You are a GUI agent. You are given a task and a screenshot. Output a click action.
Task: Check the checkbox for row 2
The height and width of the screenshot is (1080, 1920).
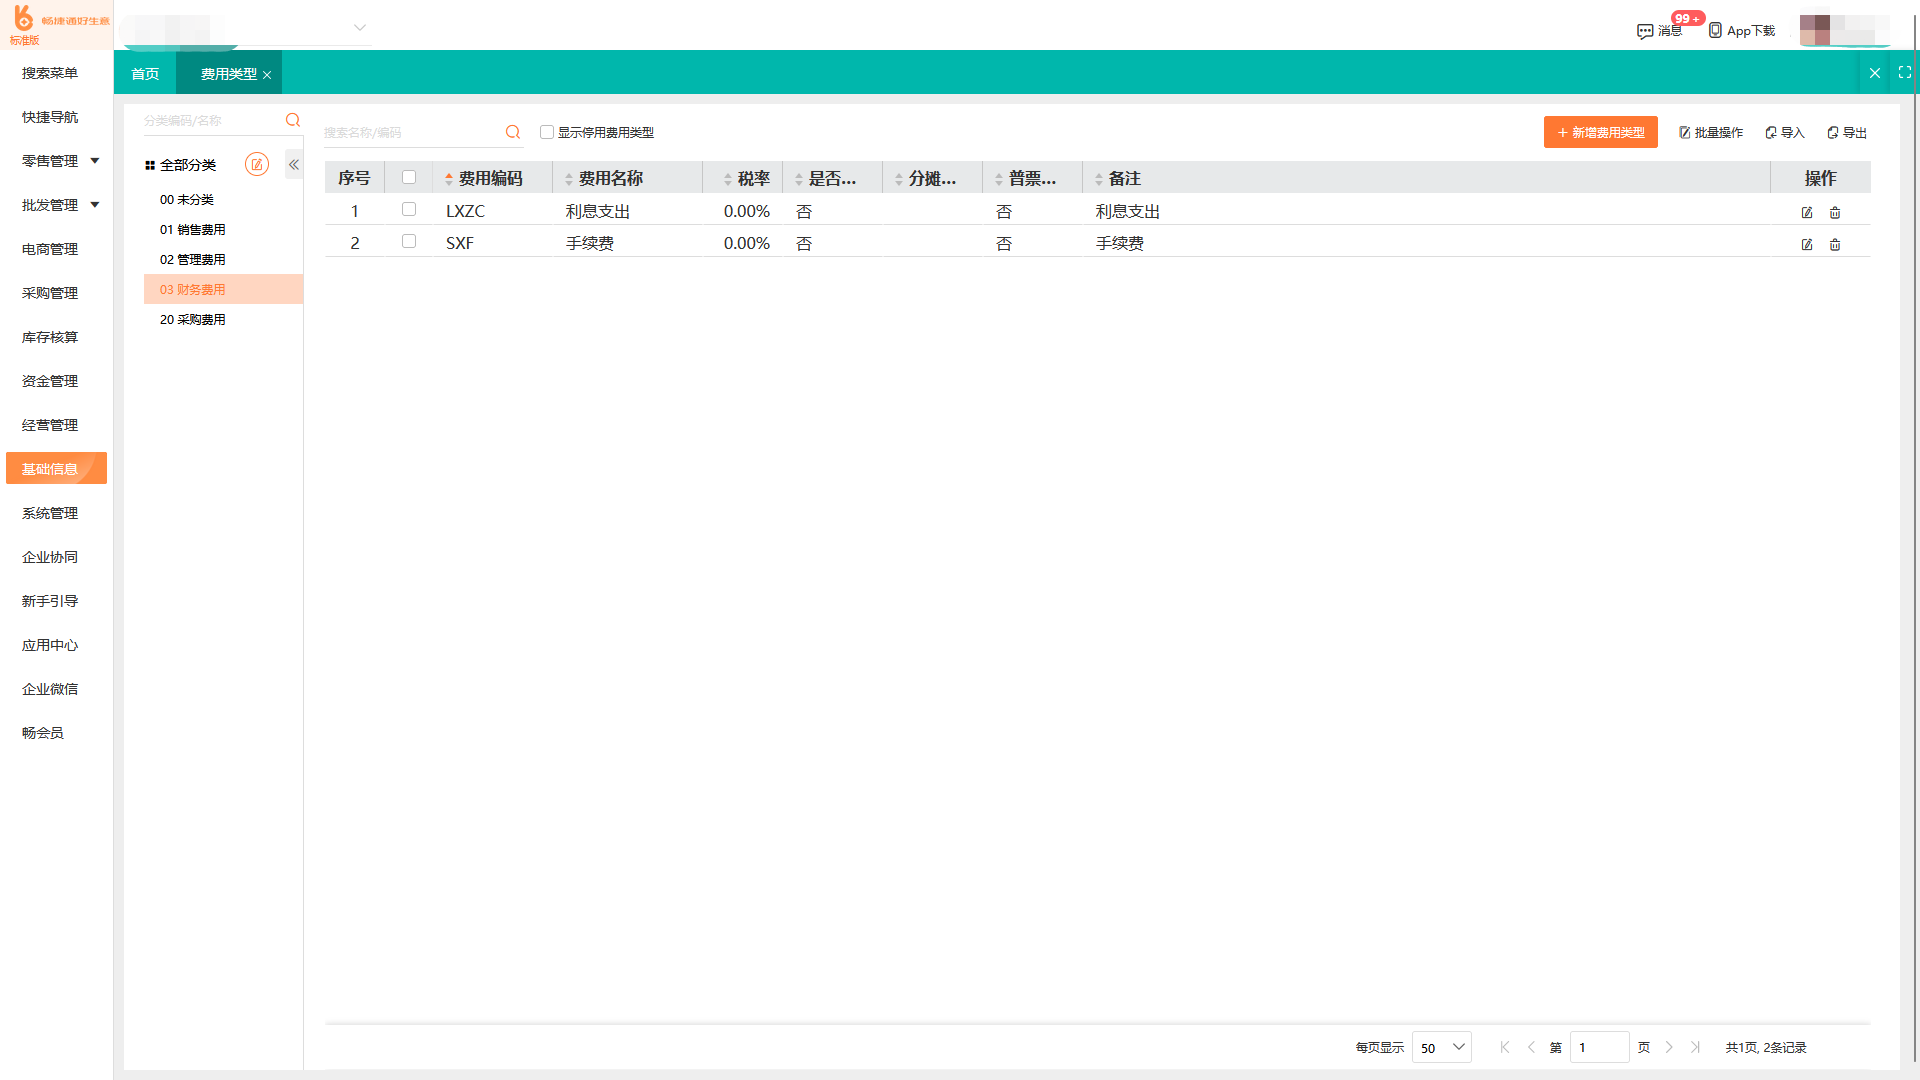click(409, 243)
